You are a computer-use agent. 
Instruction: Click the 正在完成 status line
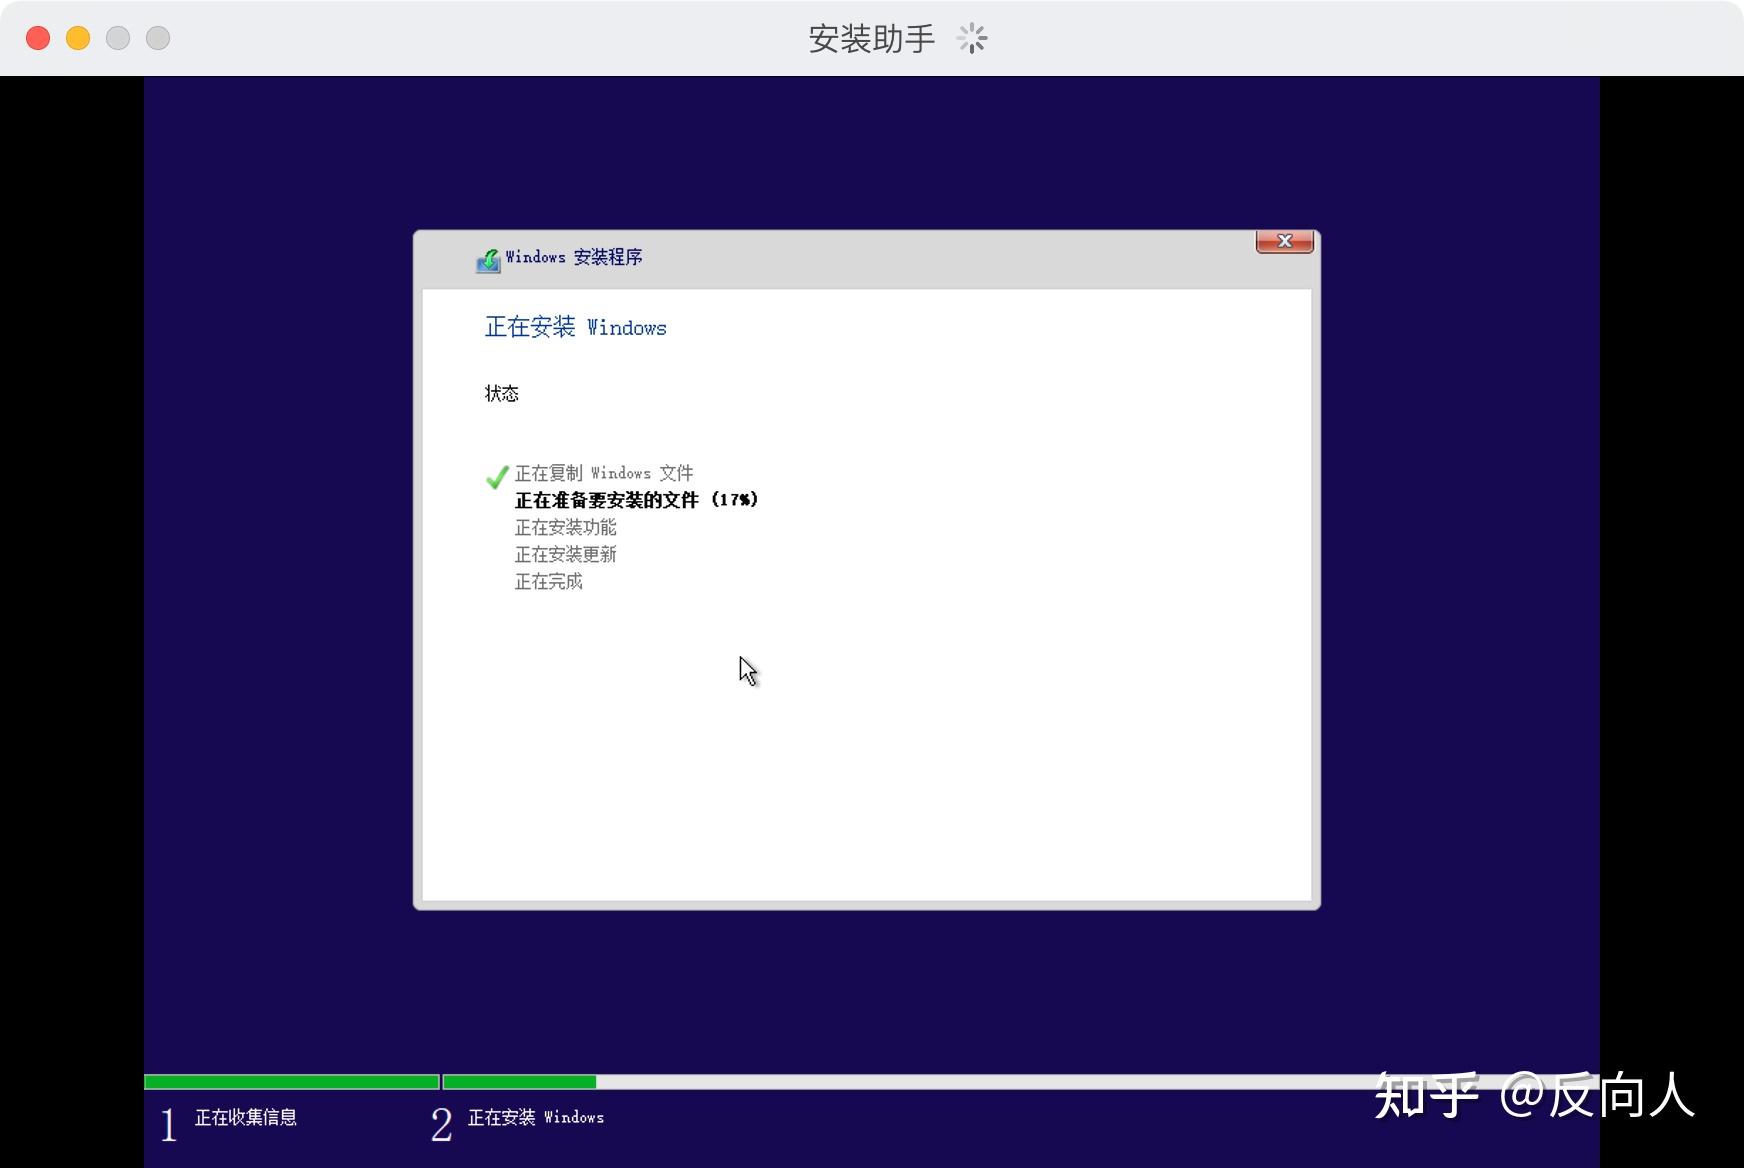tap(548, 581)
